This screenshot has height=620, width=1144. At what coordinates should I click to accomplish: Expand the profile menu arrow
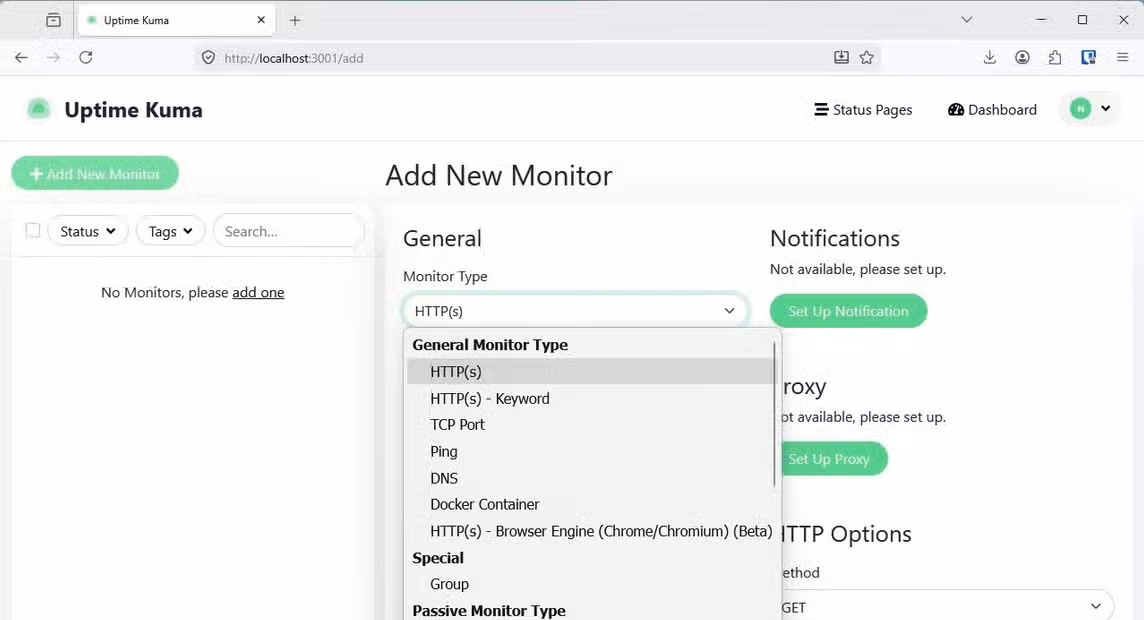[1106, 109]
